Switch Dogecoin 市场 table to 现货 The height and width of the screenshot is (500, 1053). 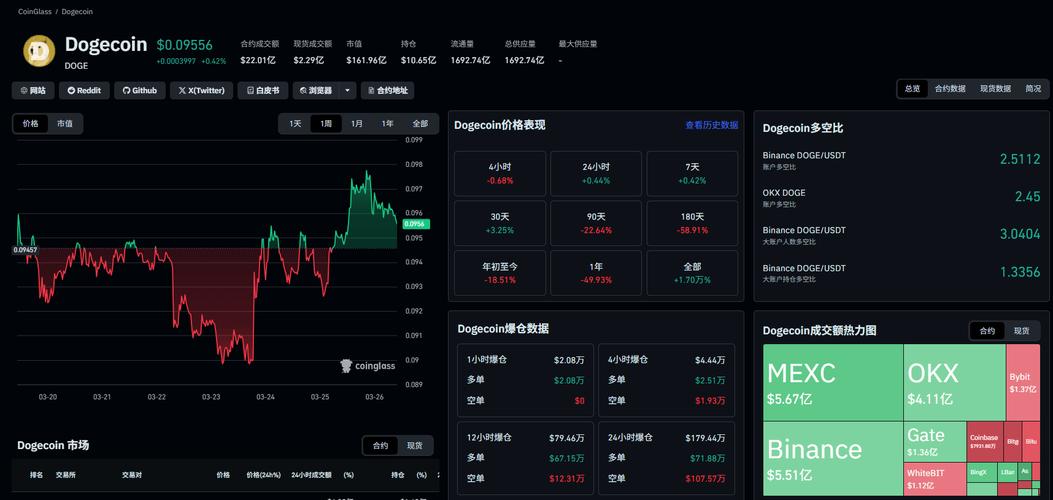(x=414, y=446)
